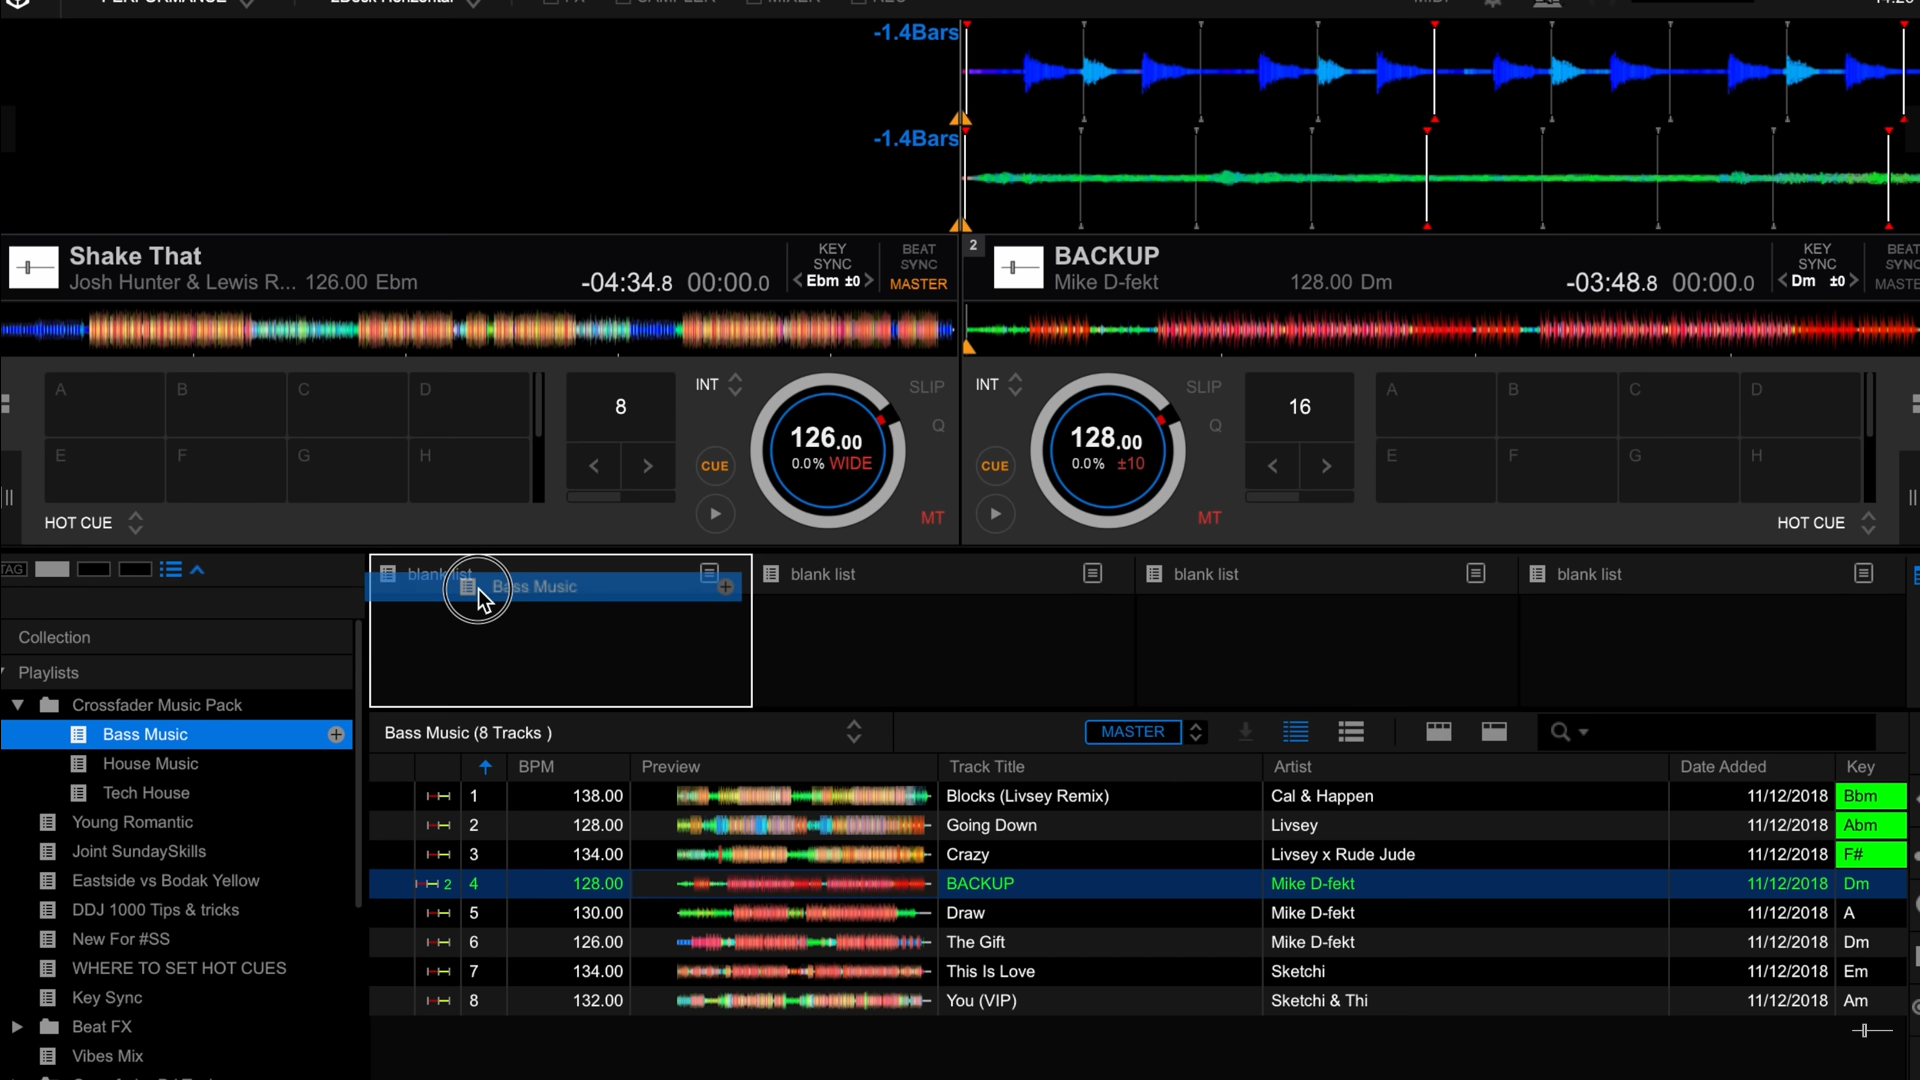Open the PERFORMANCE mode dropdown
Screen dimensions: 1920x1080
(248, 2)
